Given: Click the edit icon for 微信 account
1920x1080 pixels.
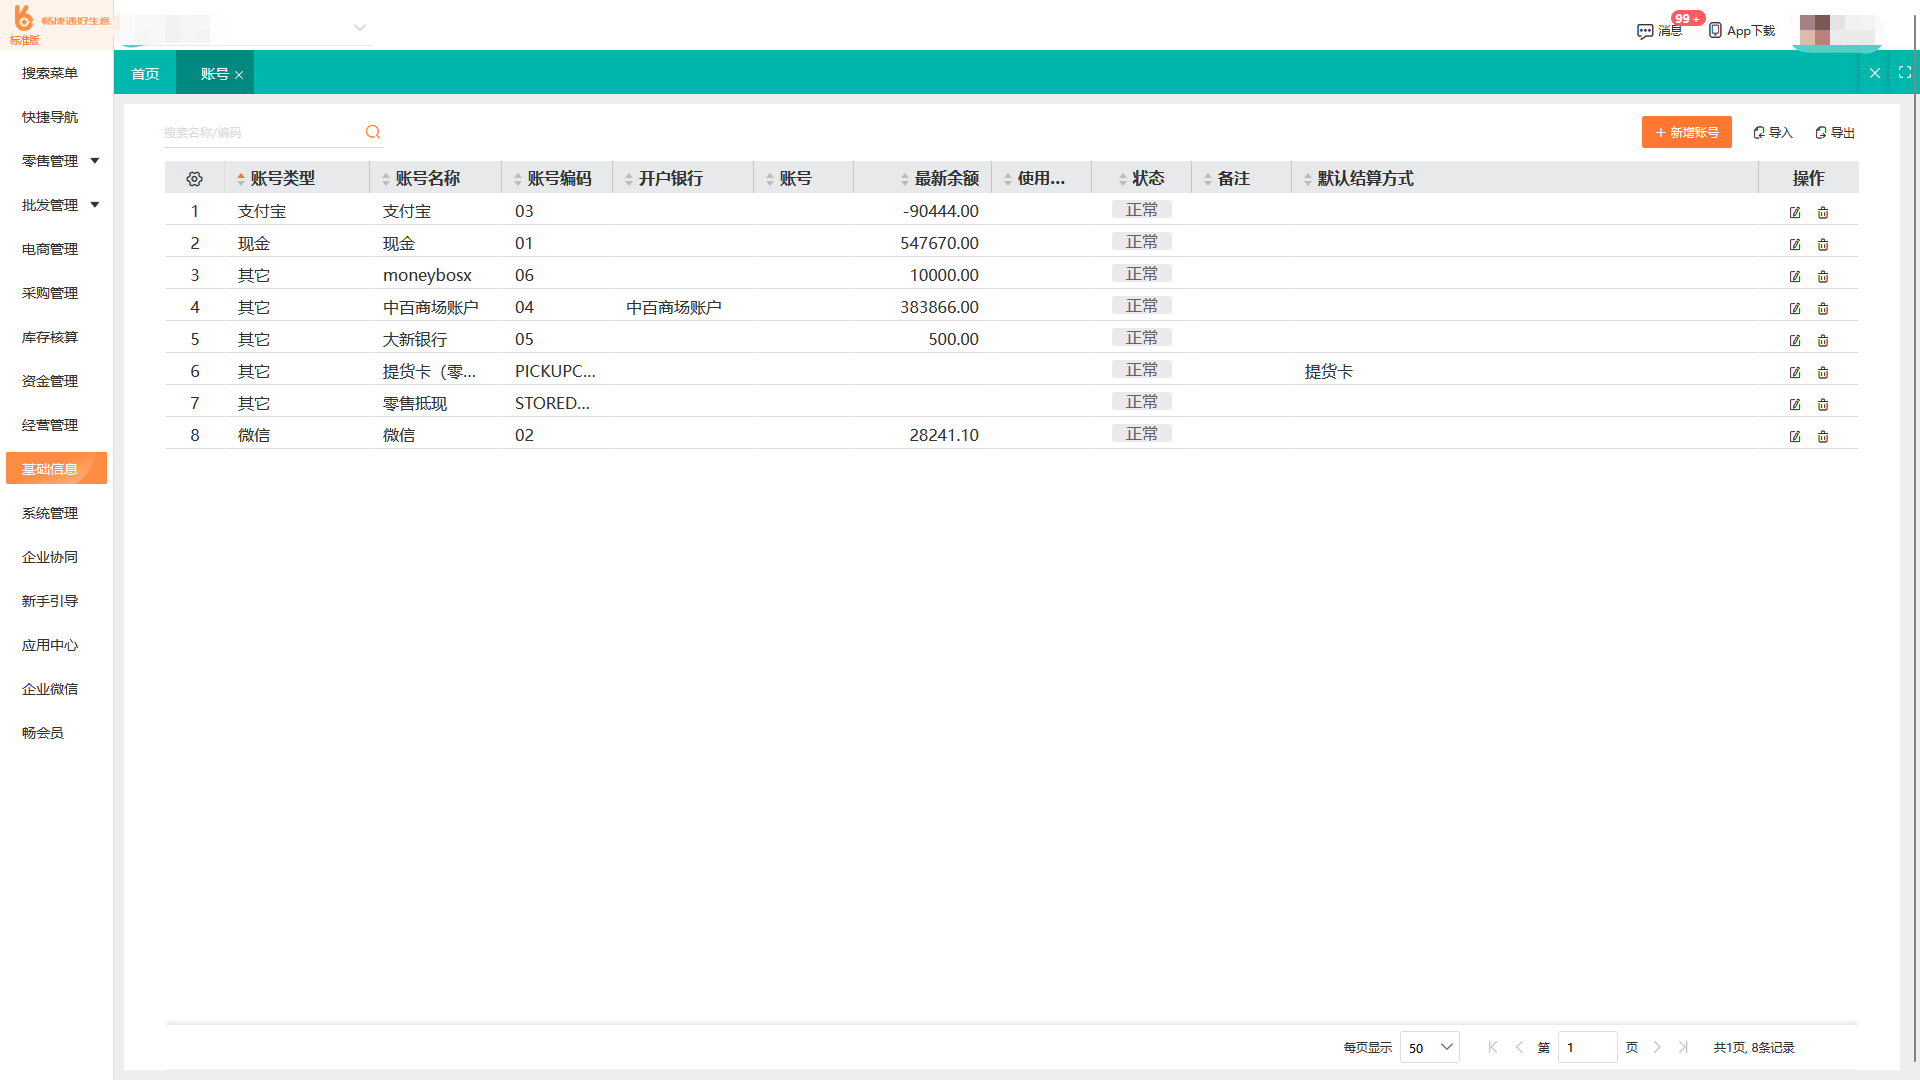Looking at the screenshot, I should click(x=1795, y=434).
